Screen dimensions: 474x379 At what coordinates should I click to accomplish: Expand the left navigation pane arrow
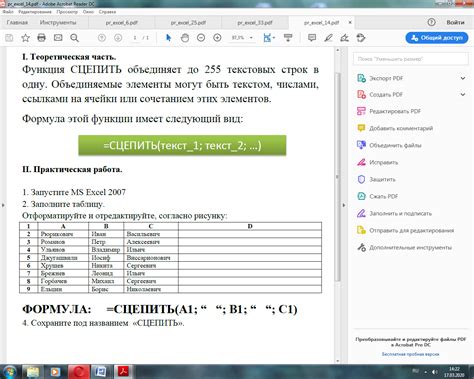[x=3, y=205]
